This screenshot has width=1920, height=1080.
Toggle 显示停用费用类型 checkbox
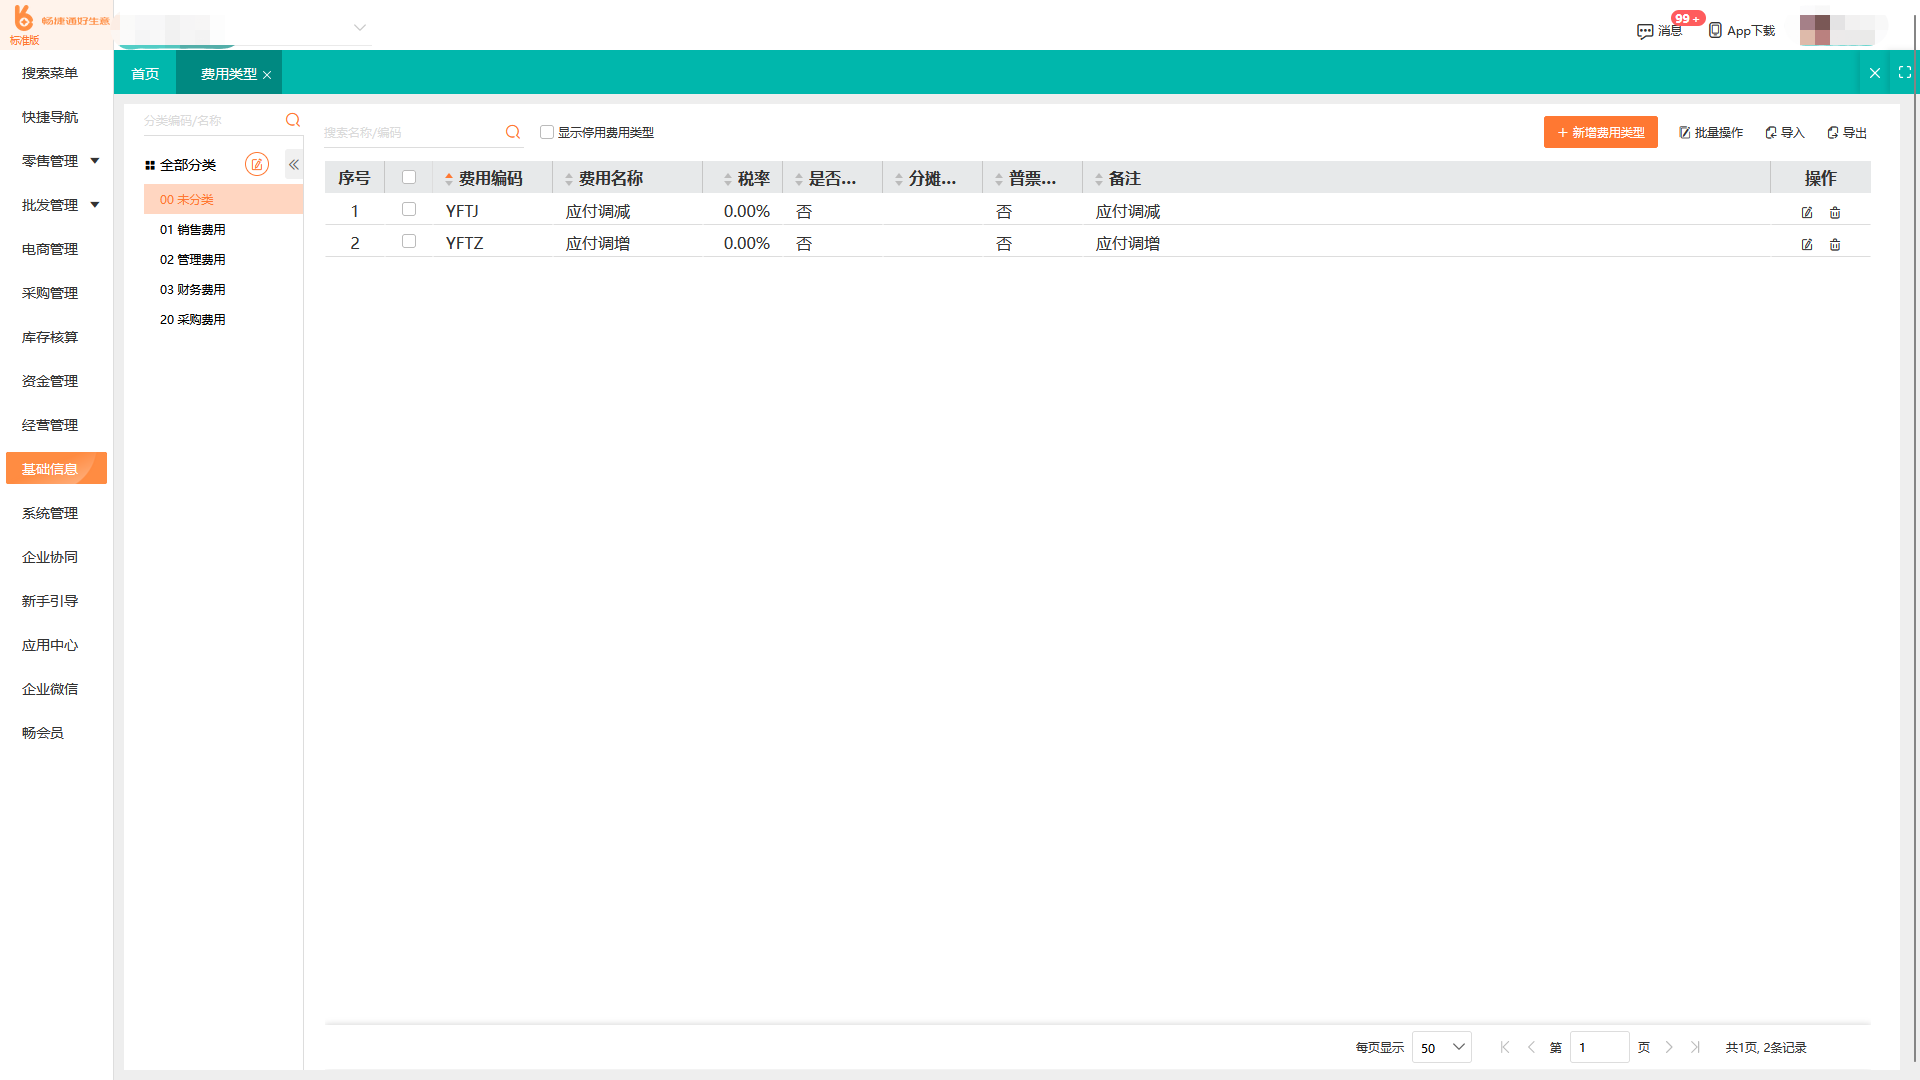click(x=545, y=132)
